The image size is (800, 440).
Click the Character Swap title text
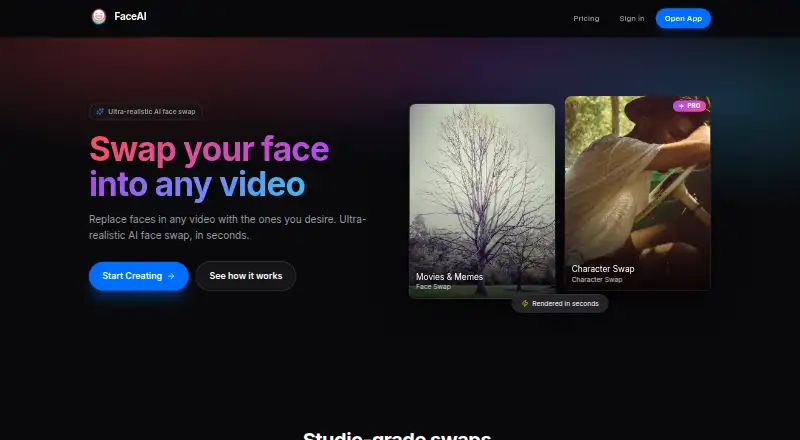tap(603, 268)
